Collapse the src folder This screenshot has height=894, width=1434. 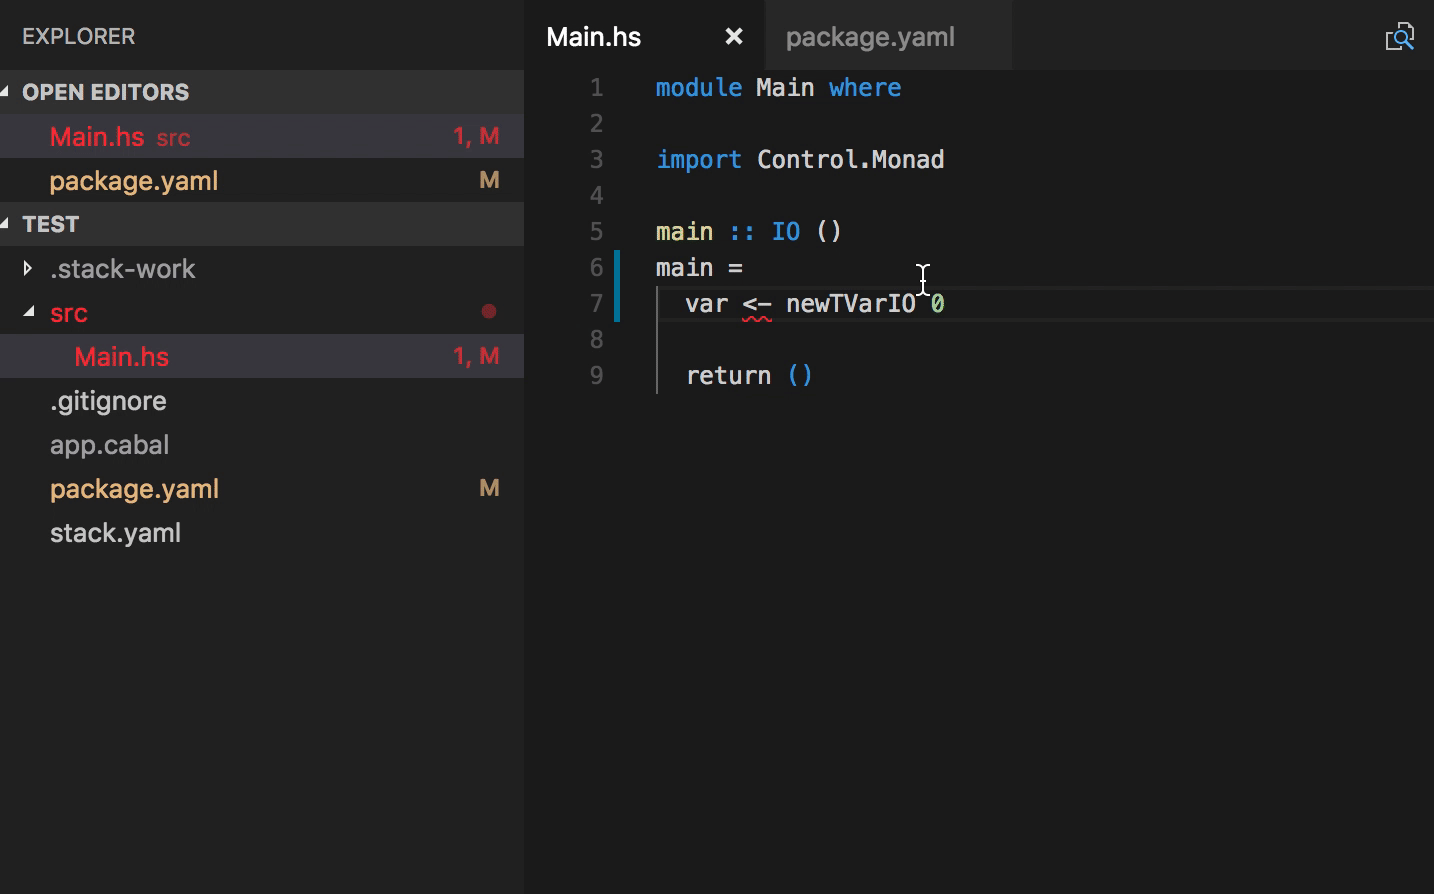tap(31, 312)
